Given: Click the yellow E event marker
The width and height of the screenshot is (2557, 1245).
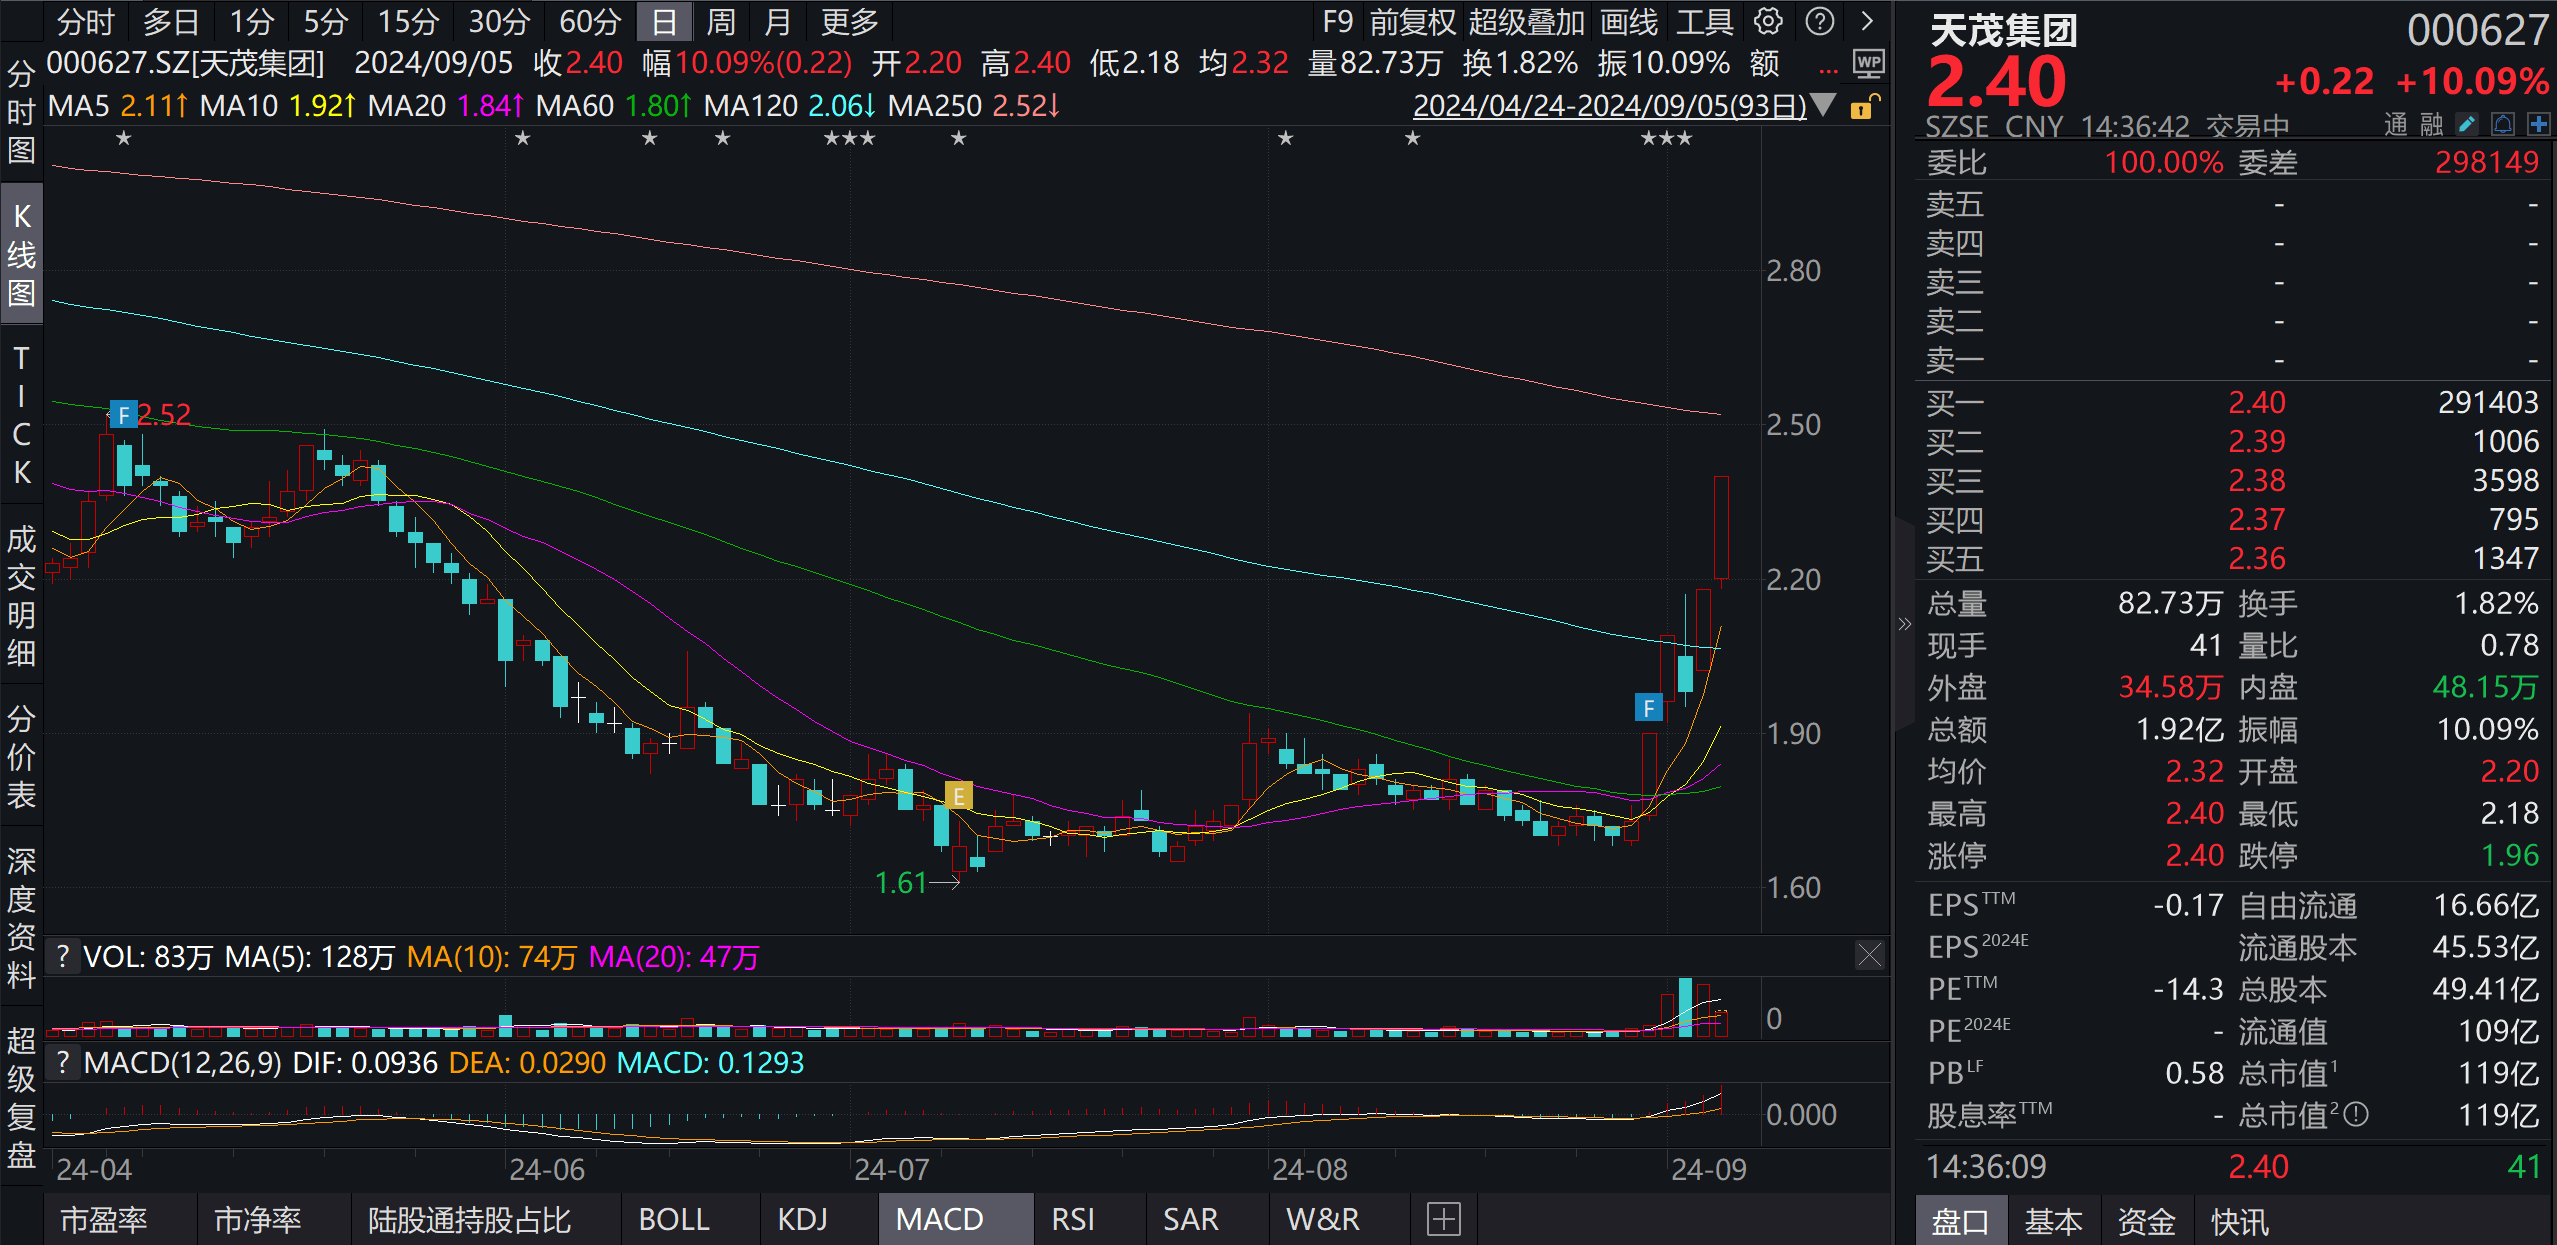Looking at the screenshot, I should click(958, 796).
